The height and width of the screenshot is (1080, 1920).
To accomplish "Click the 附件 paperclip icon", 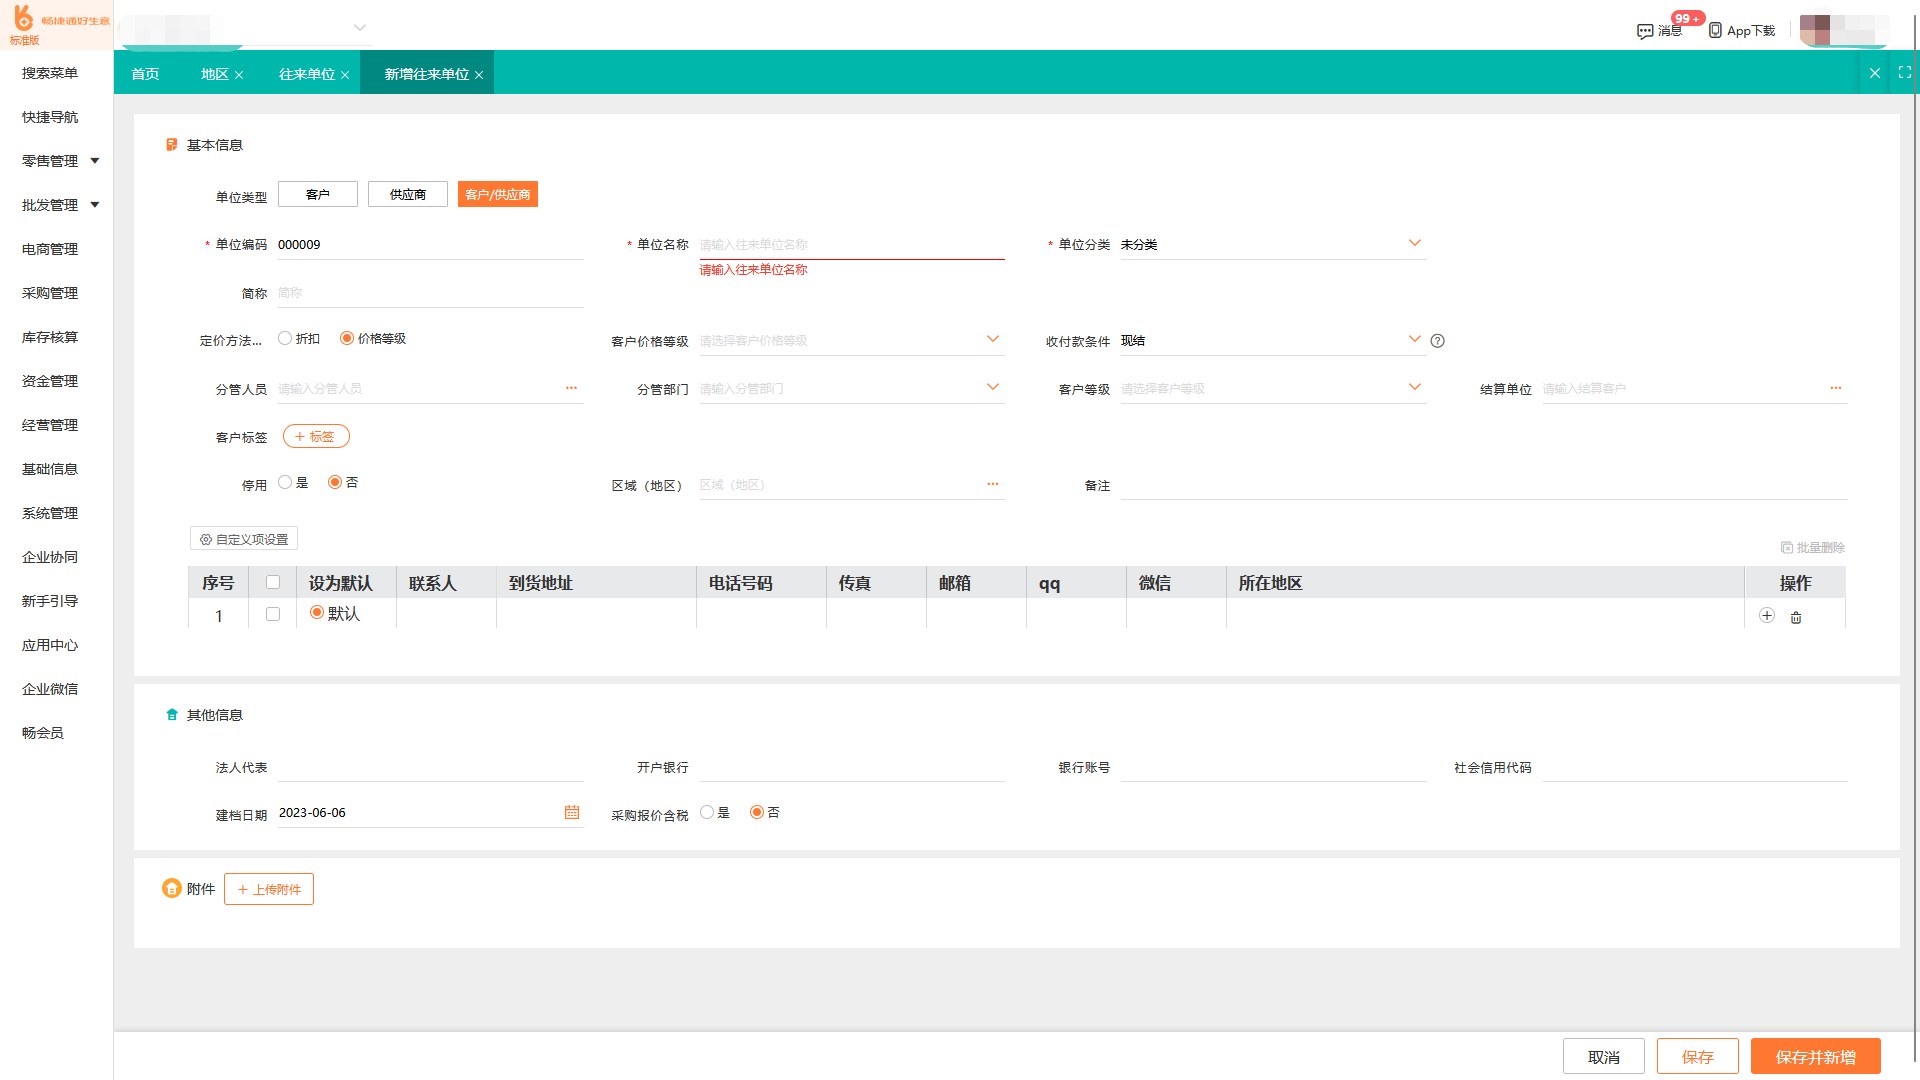I will [x=171, y=889].
